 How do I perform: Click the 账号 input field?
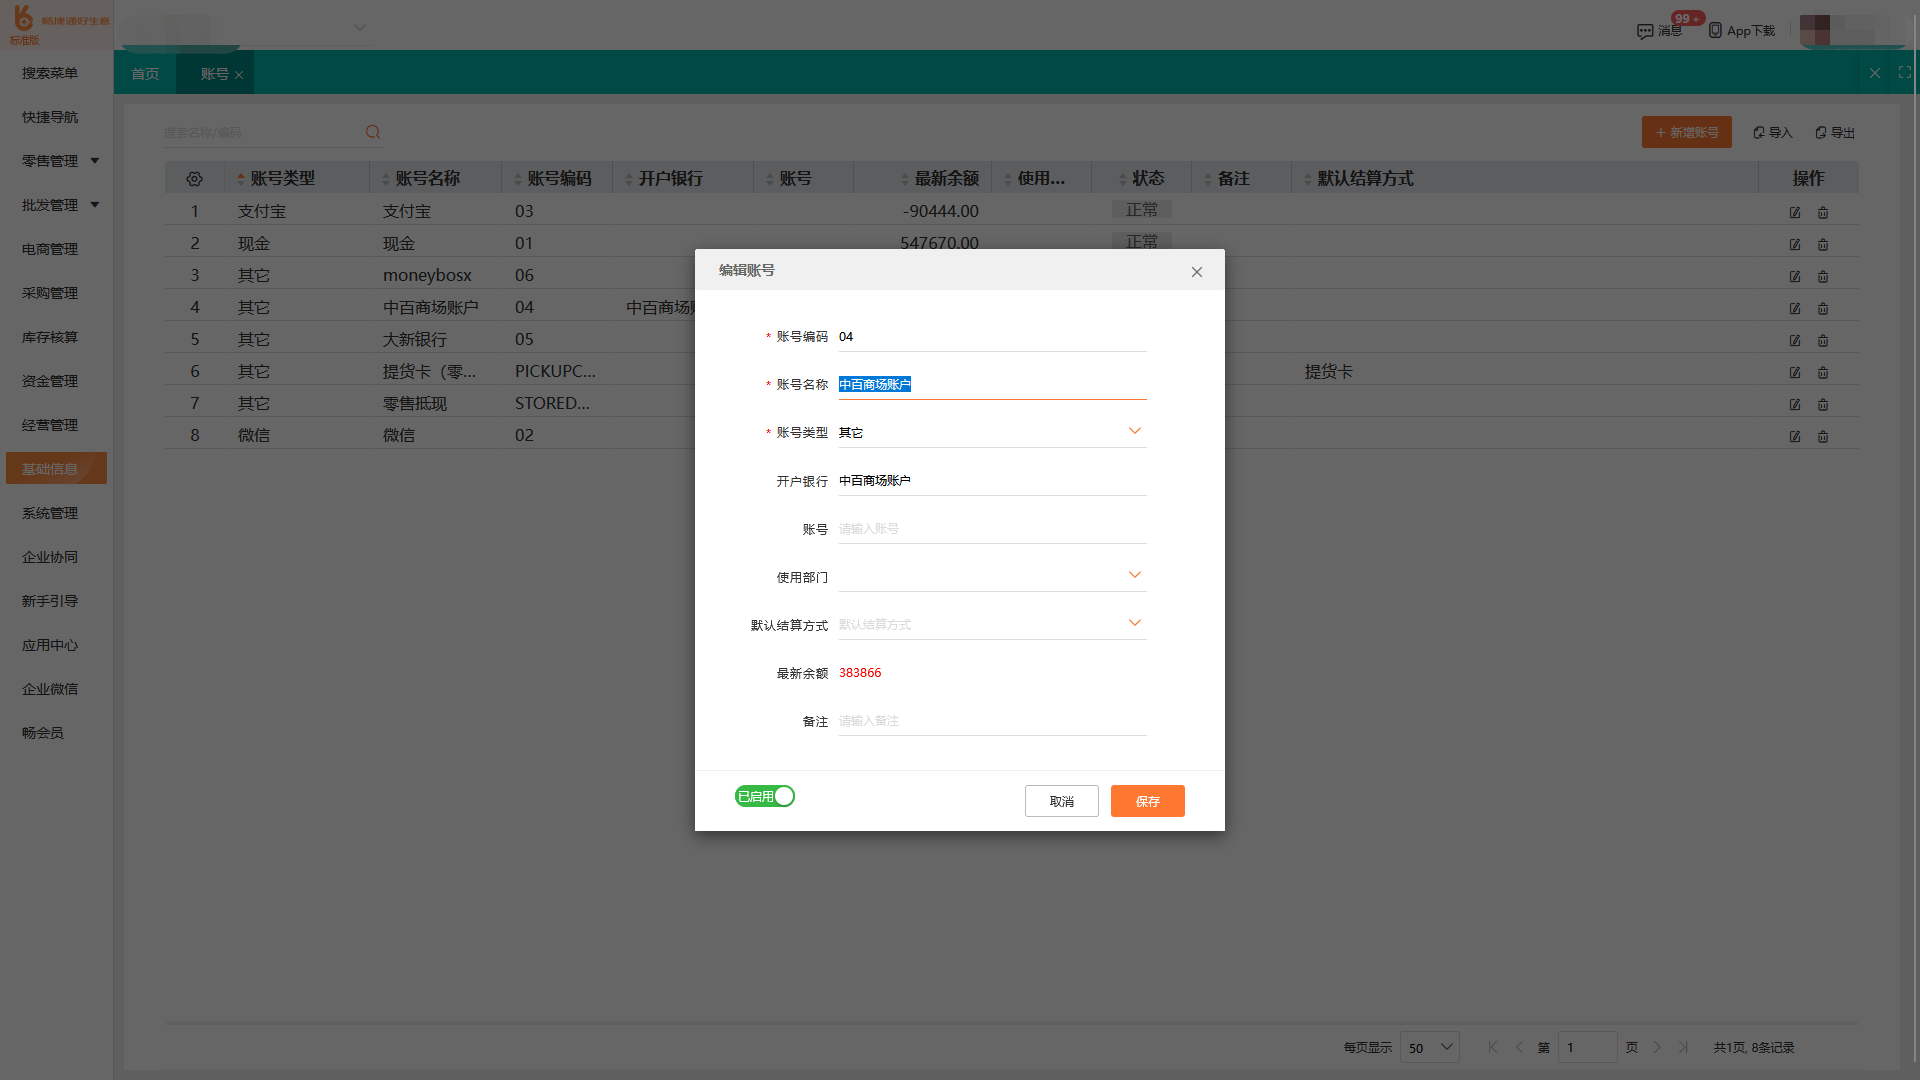[990, 527]
